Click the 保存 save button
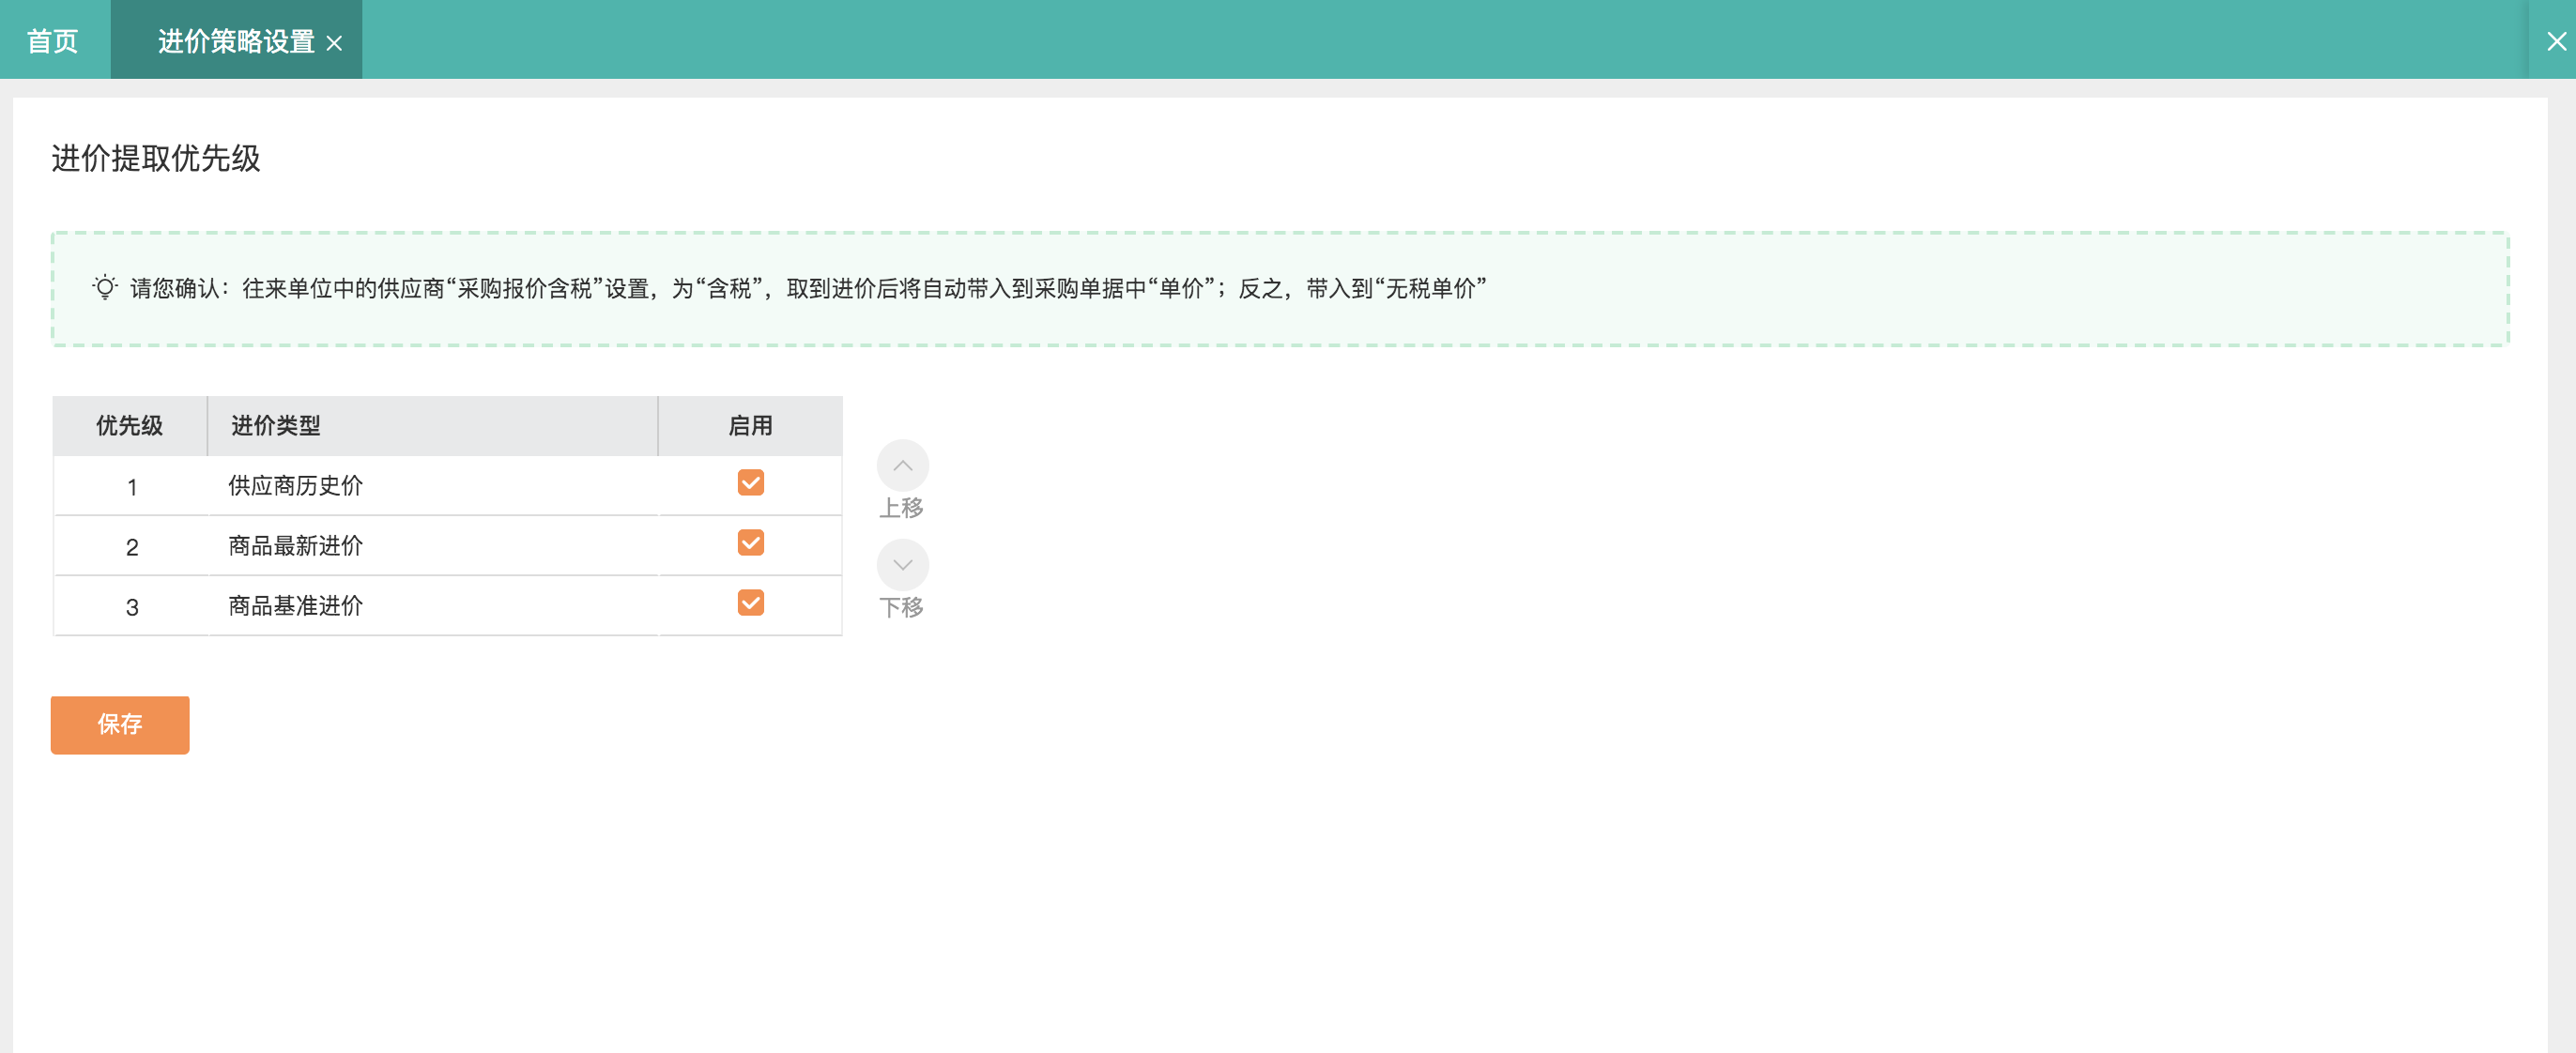The width and height of the screenshot is (2576, 1053). (x=120, y=723)
